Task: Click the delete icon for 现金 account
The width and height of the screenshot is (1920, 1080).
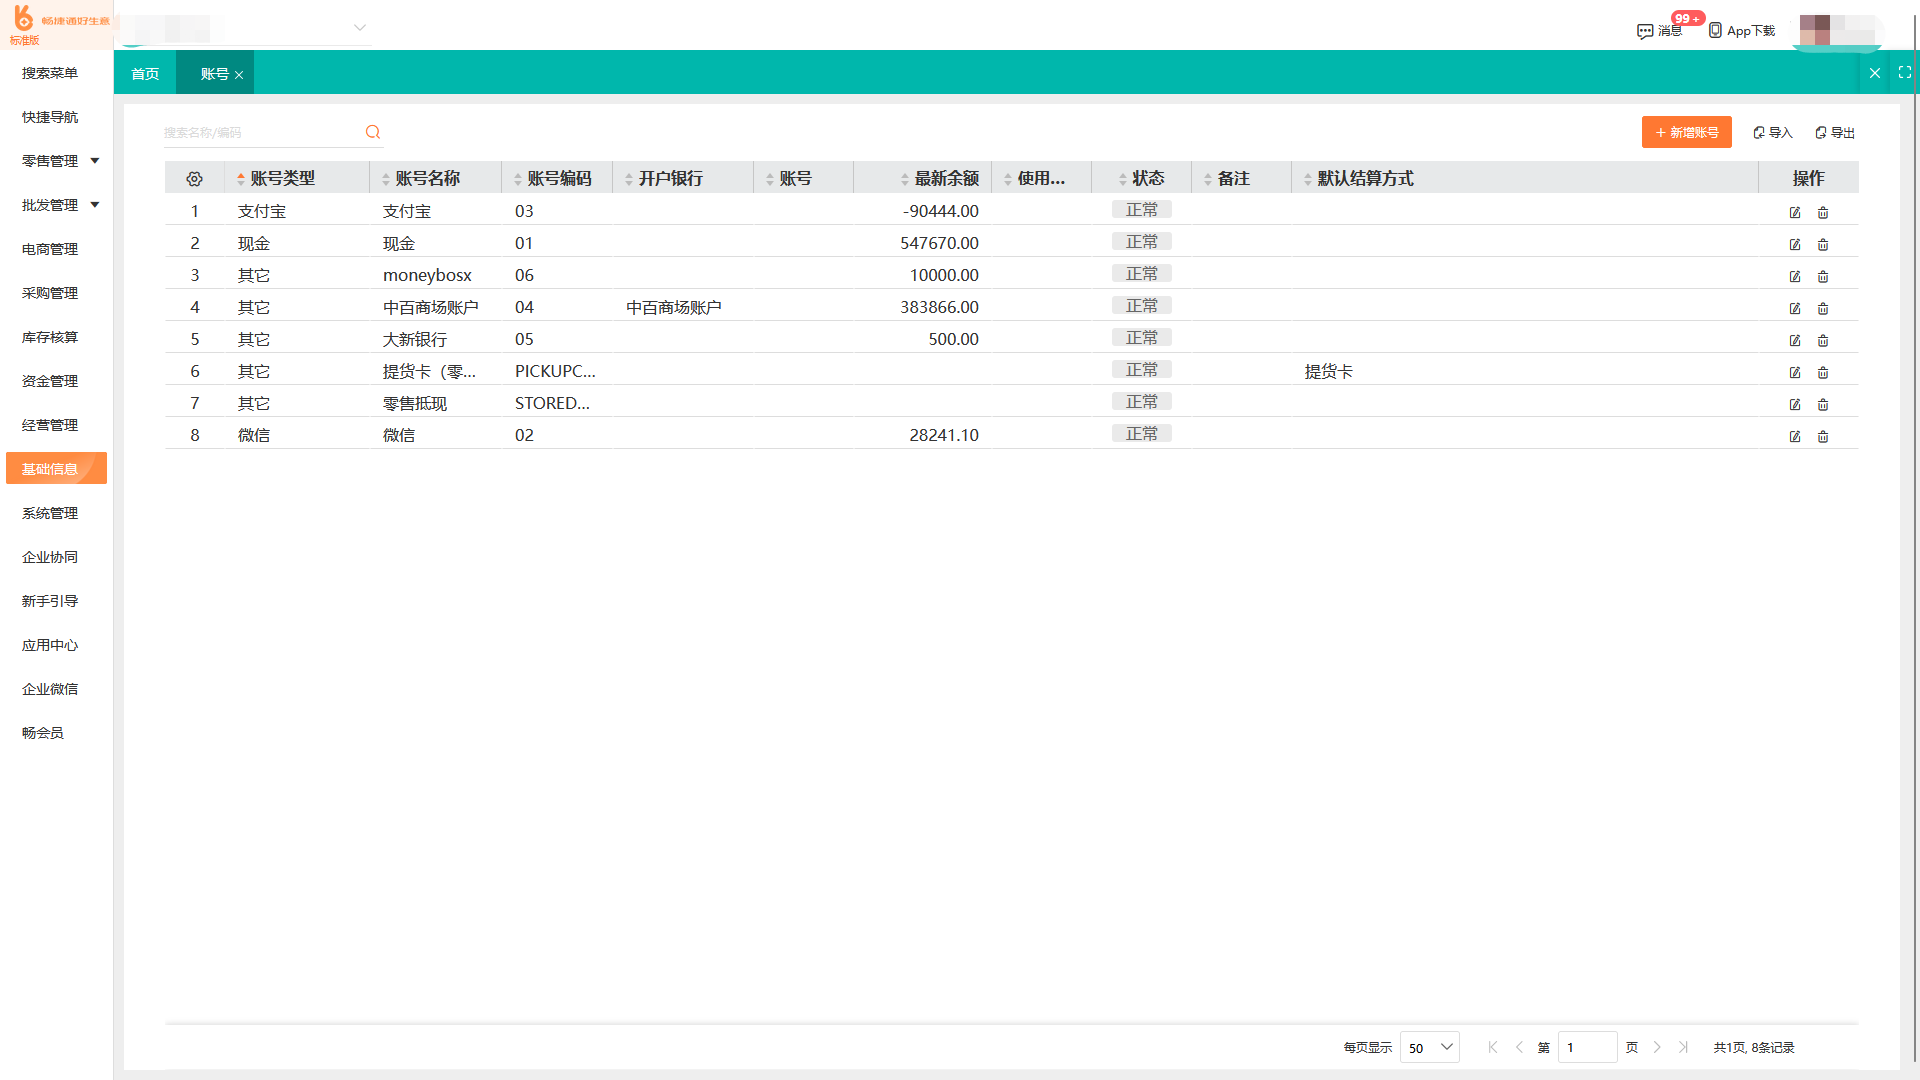Action: pyautogui.click(x=1824, y=243)
